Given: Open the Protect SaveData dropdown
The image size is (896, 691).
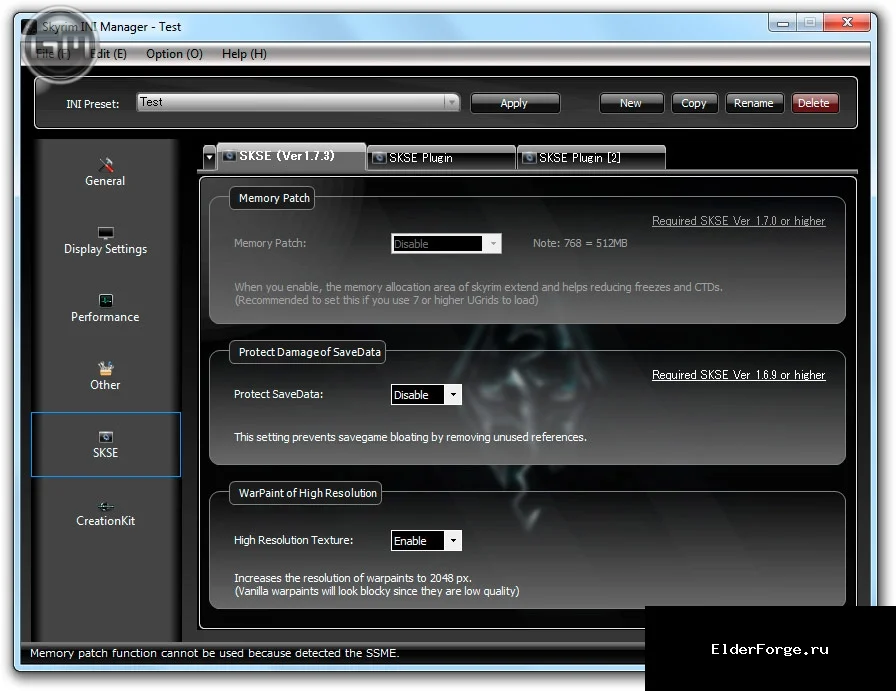Looking at the screenshot, I should tap(453, 395).
